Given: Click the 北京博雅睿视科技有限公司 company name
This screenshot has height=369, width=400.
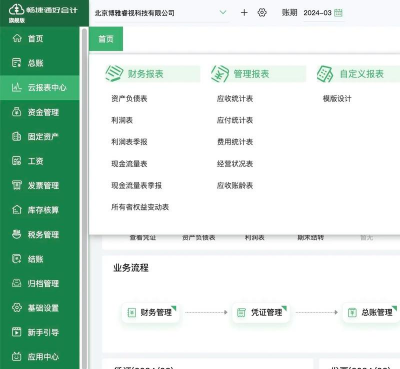Looking at the screenshot, I should tap(135, 13).
